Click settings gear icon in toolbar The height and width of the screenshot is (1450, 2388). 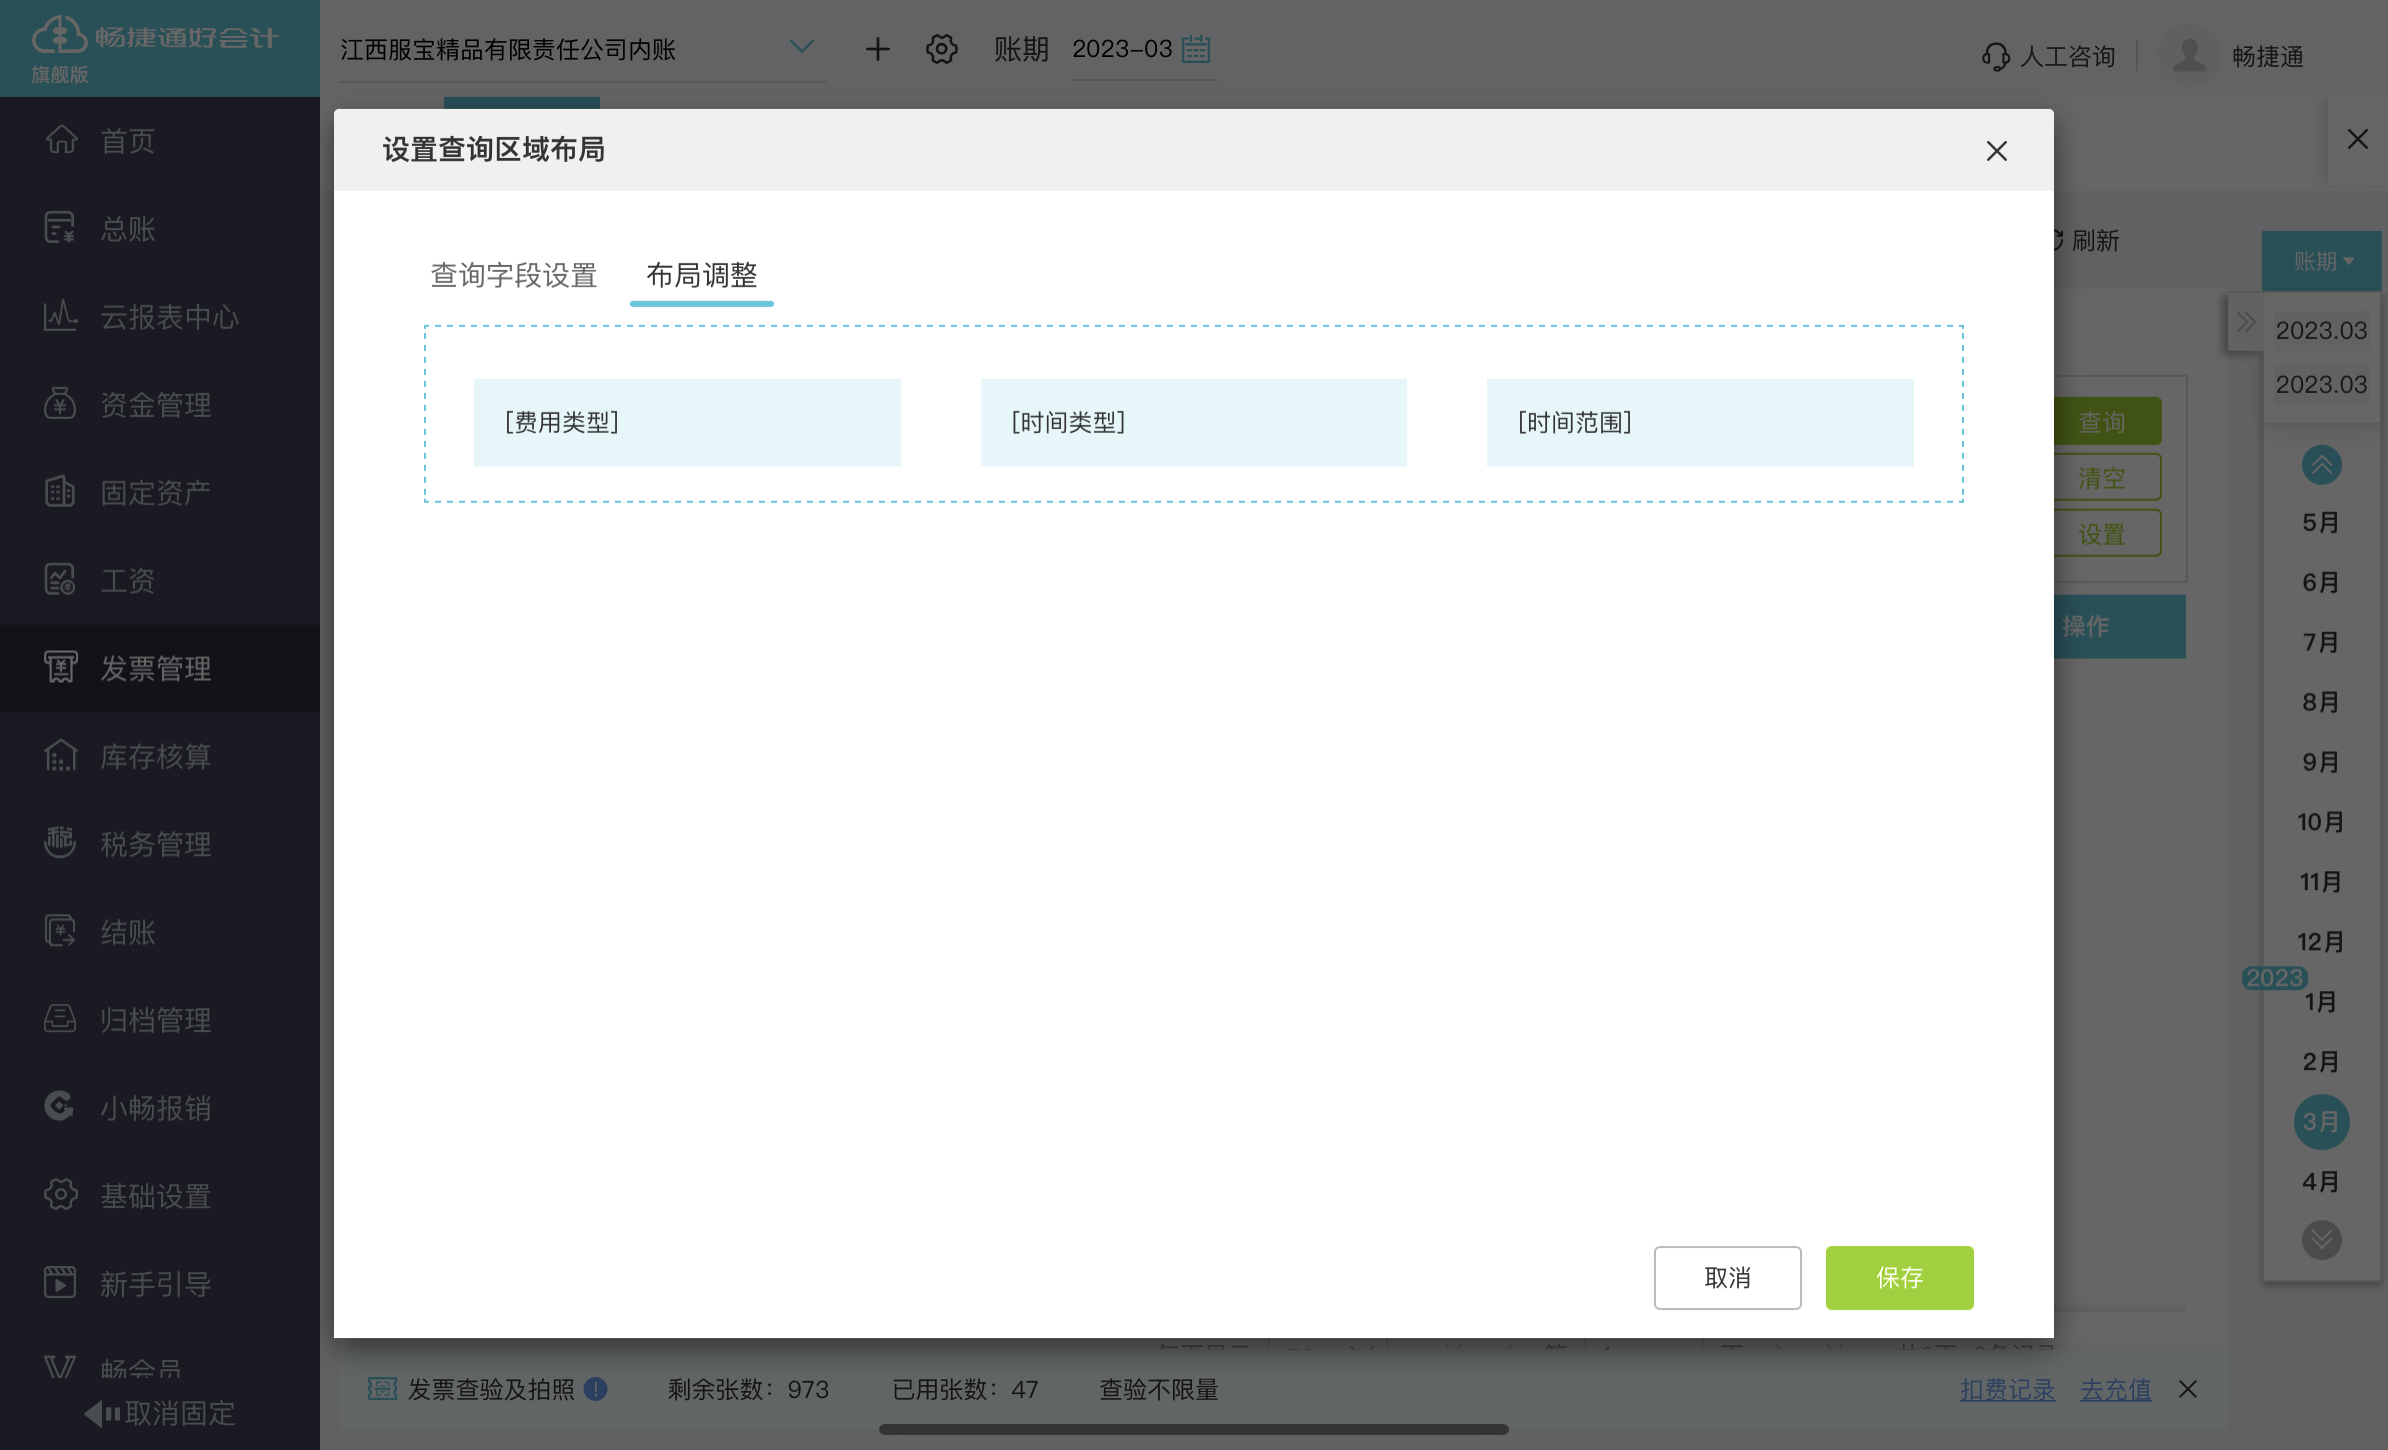[x=940, y=48]
